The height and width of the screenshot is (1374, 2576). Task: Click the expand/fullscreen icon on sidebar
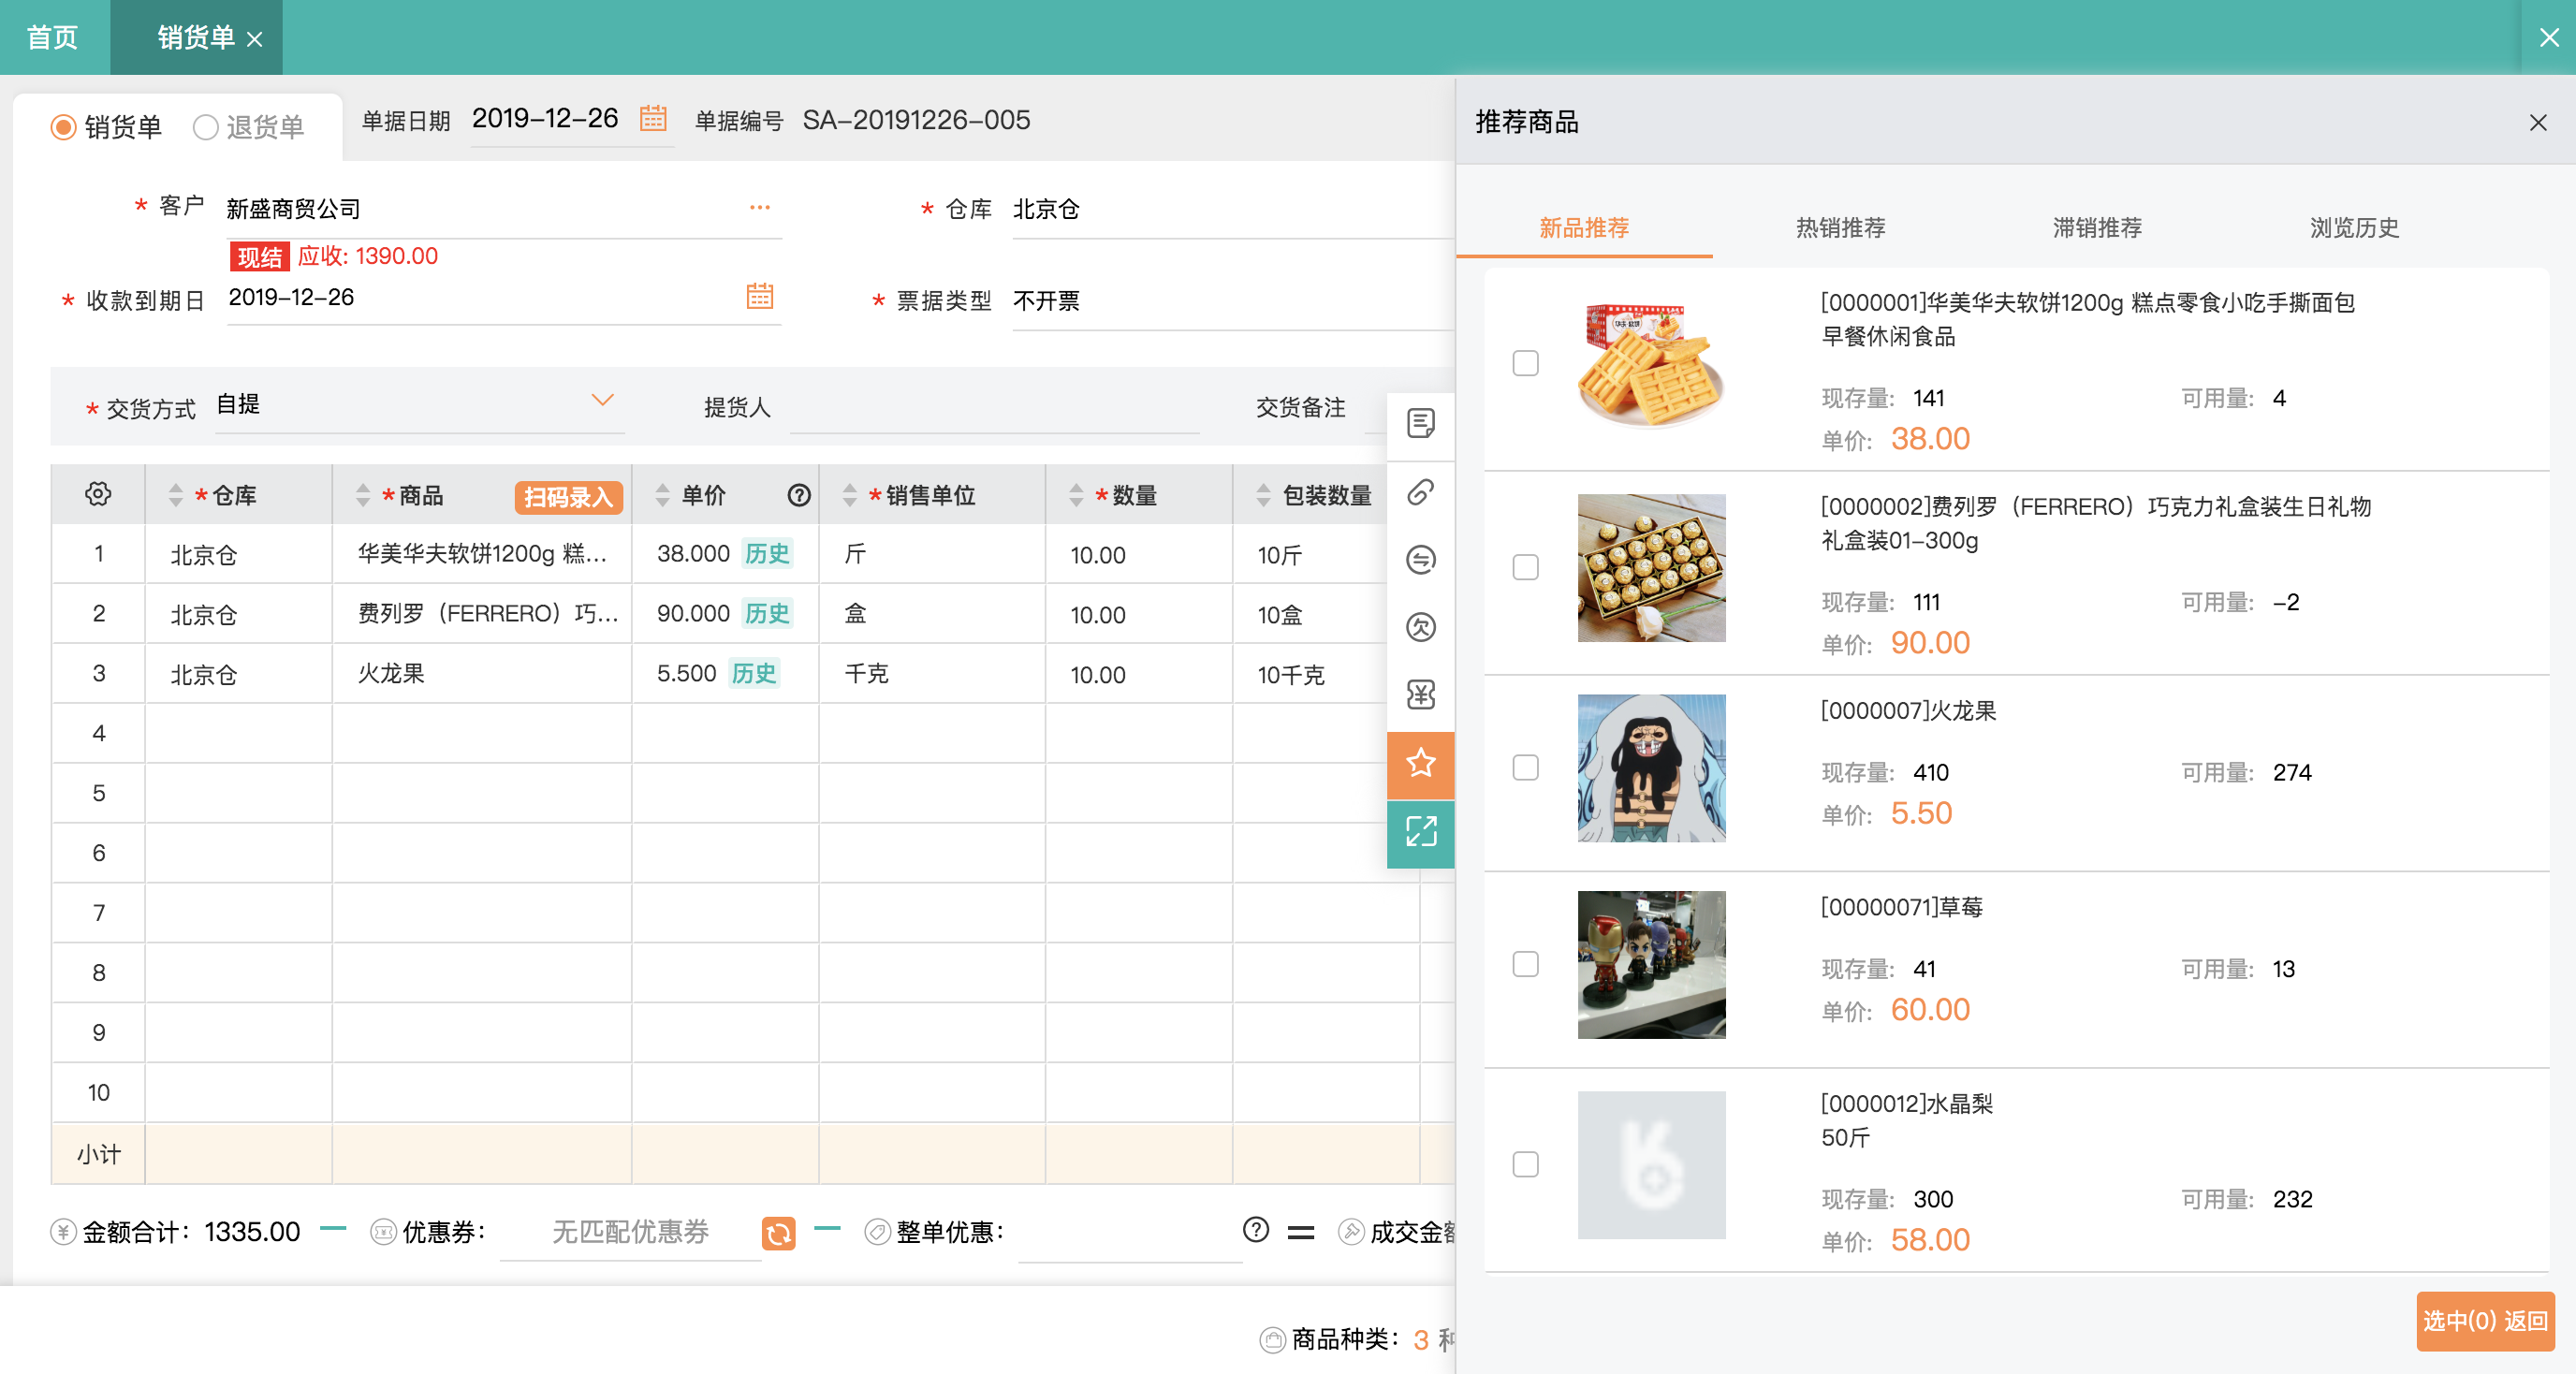click(1423, 834)
